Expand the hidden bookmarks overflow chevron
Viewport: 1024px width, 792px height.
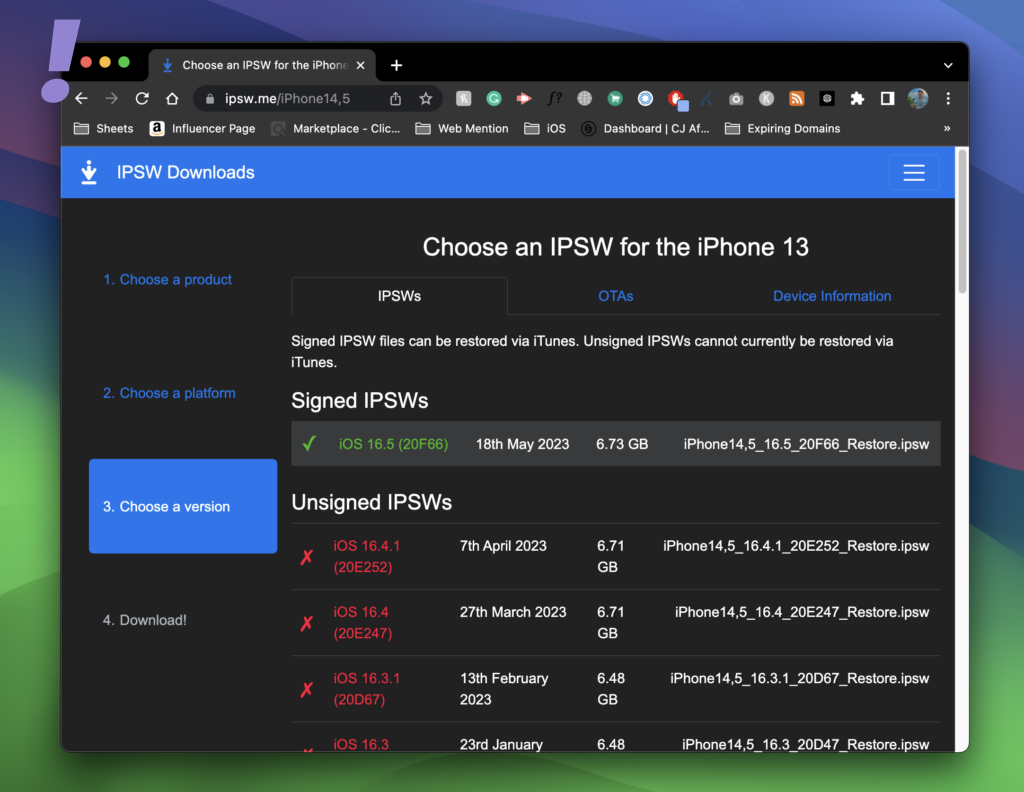(x=947, y=128)
